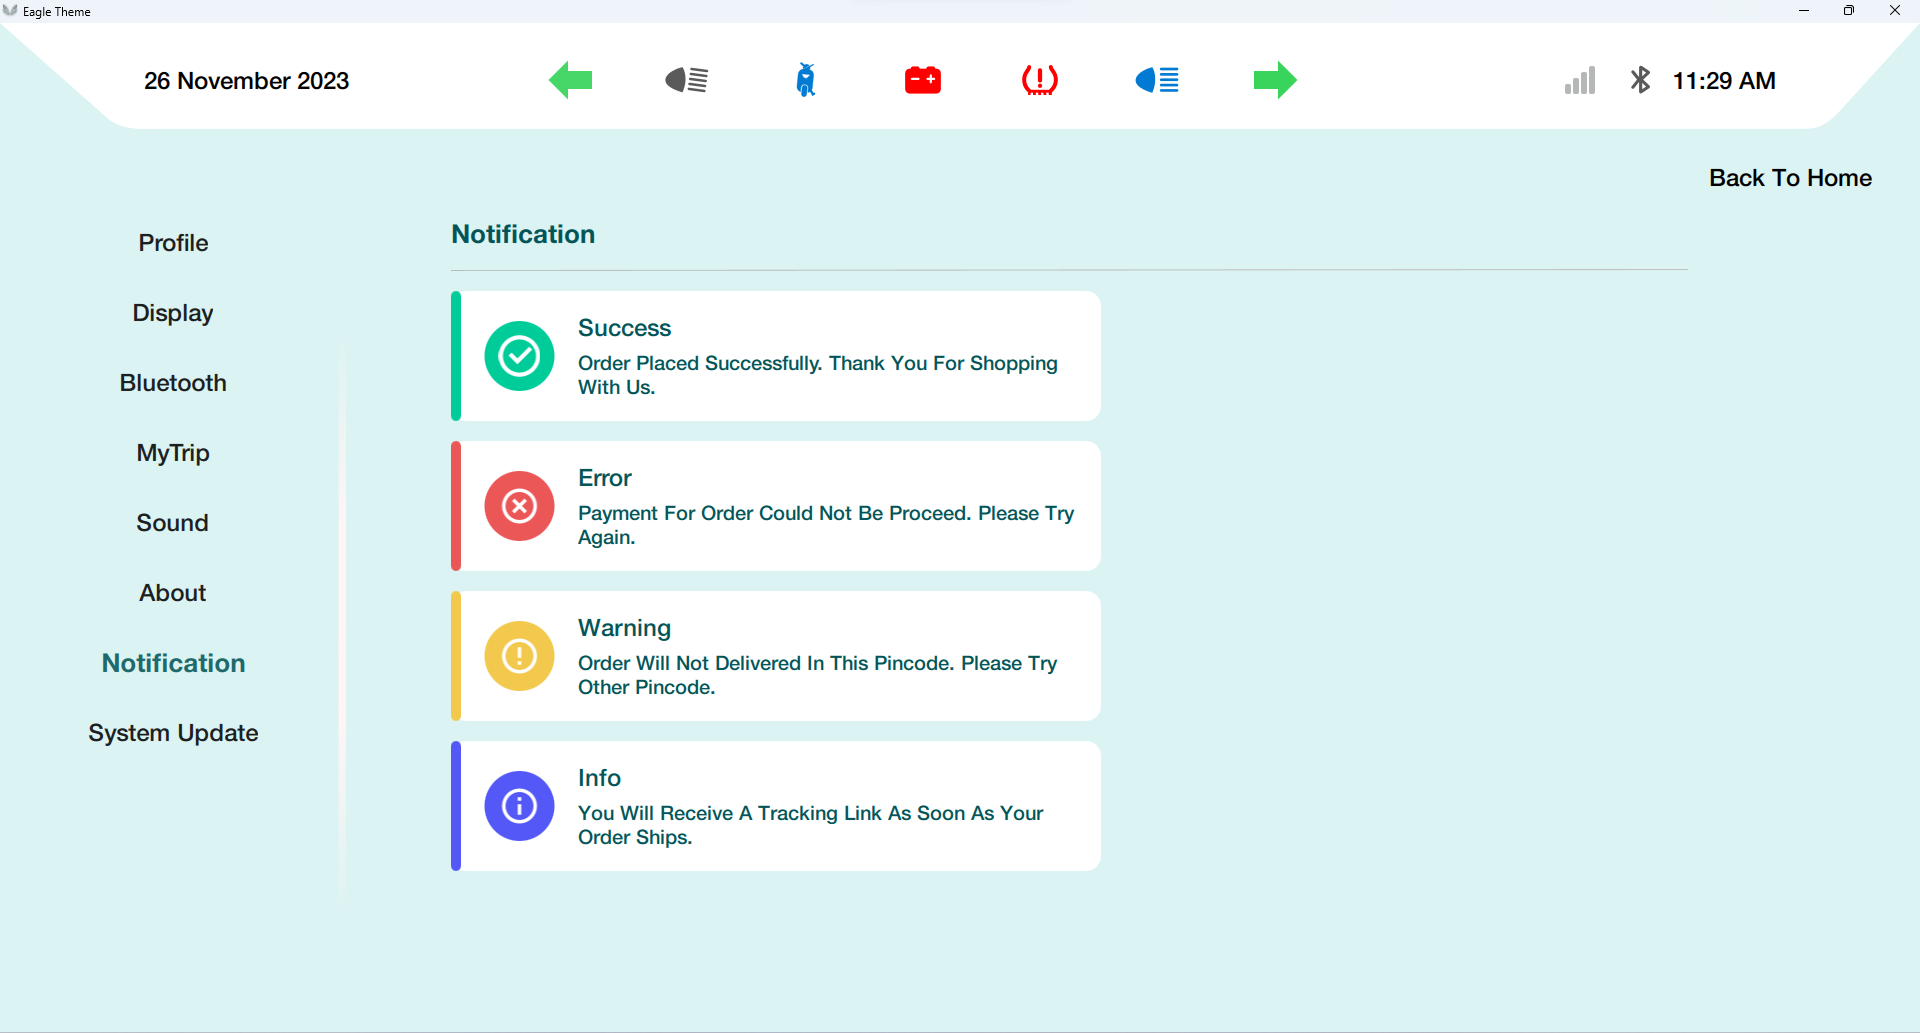Click the purple Info circle icon
Screen dimensions: 1920x1033
[519, 806]
